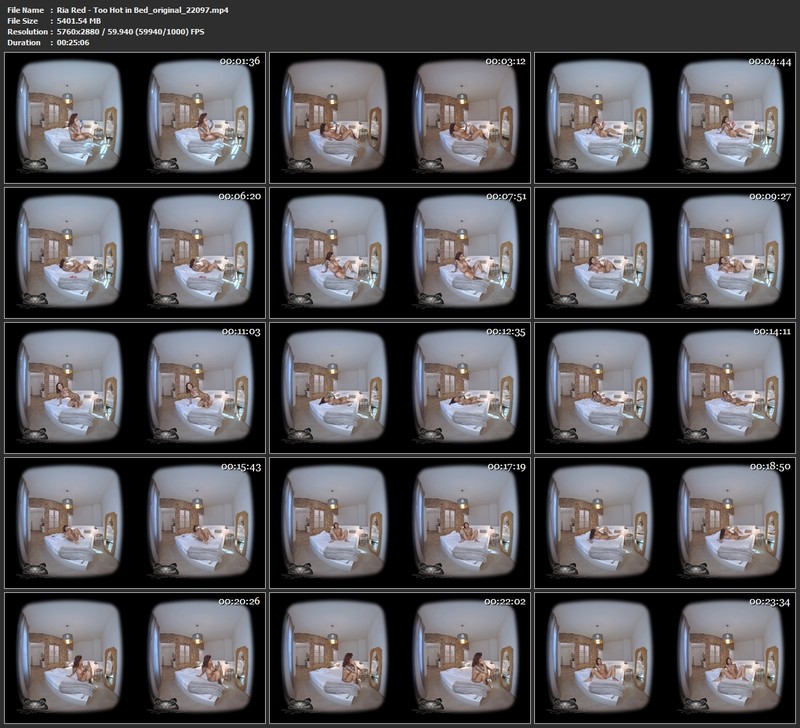Select the frame marked 00:03:12
Screen dimensions: 800x728
[400, 118]
